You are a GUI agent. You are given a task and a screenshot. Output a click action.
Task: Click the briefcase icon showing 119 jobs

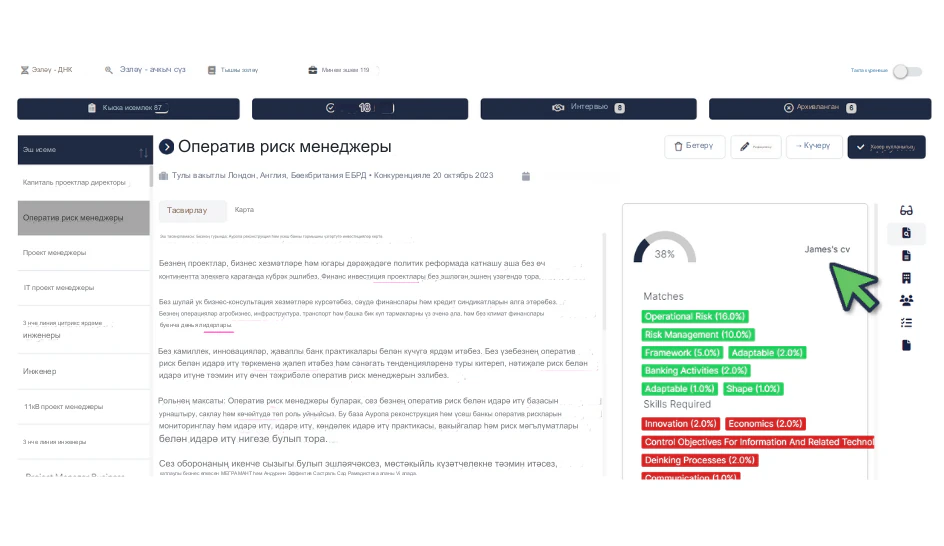312,70
